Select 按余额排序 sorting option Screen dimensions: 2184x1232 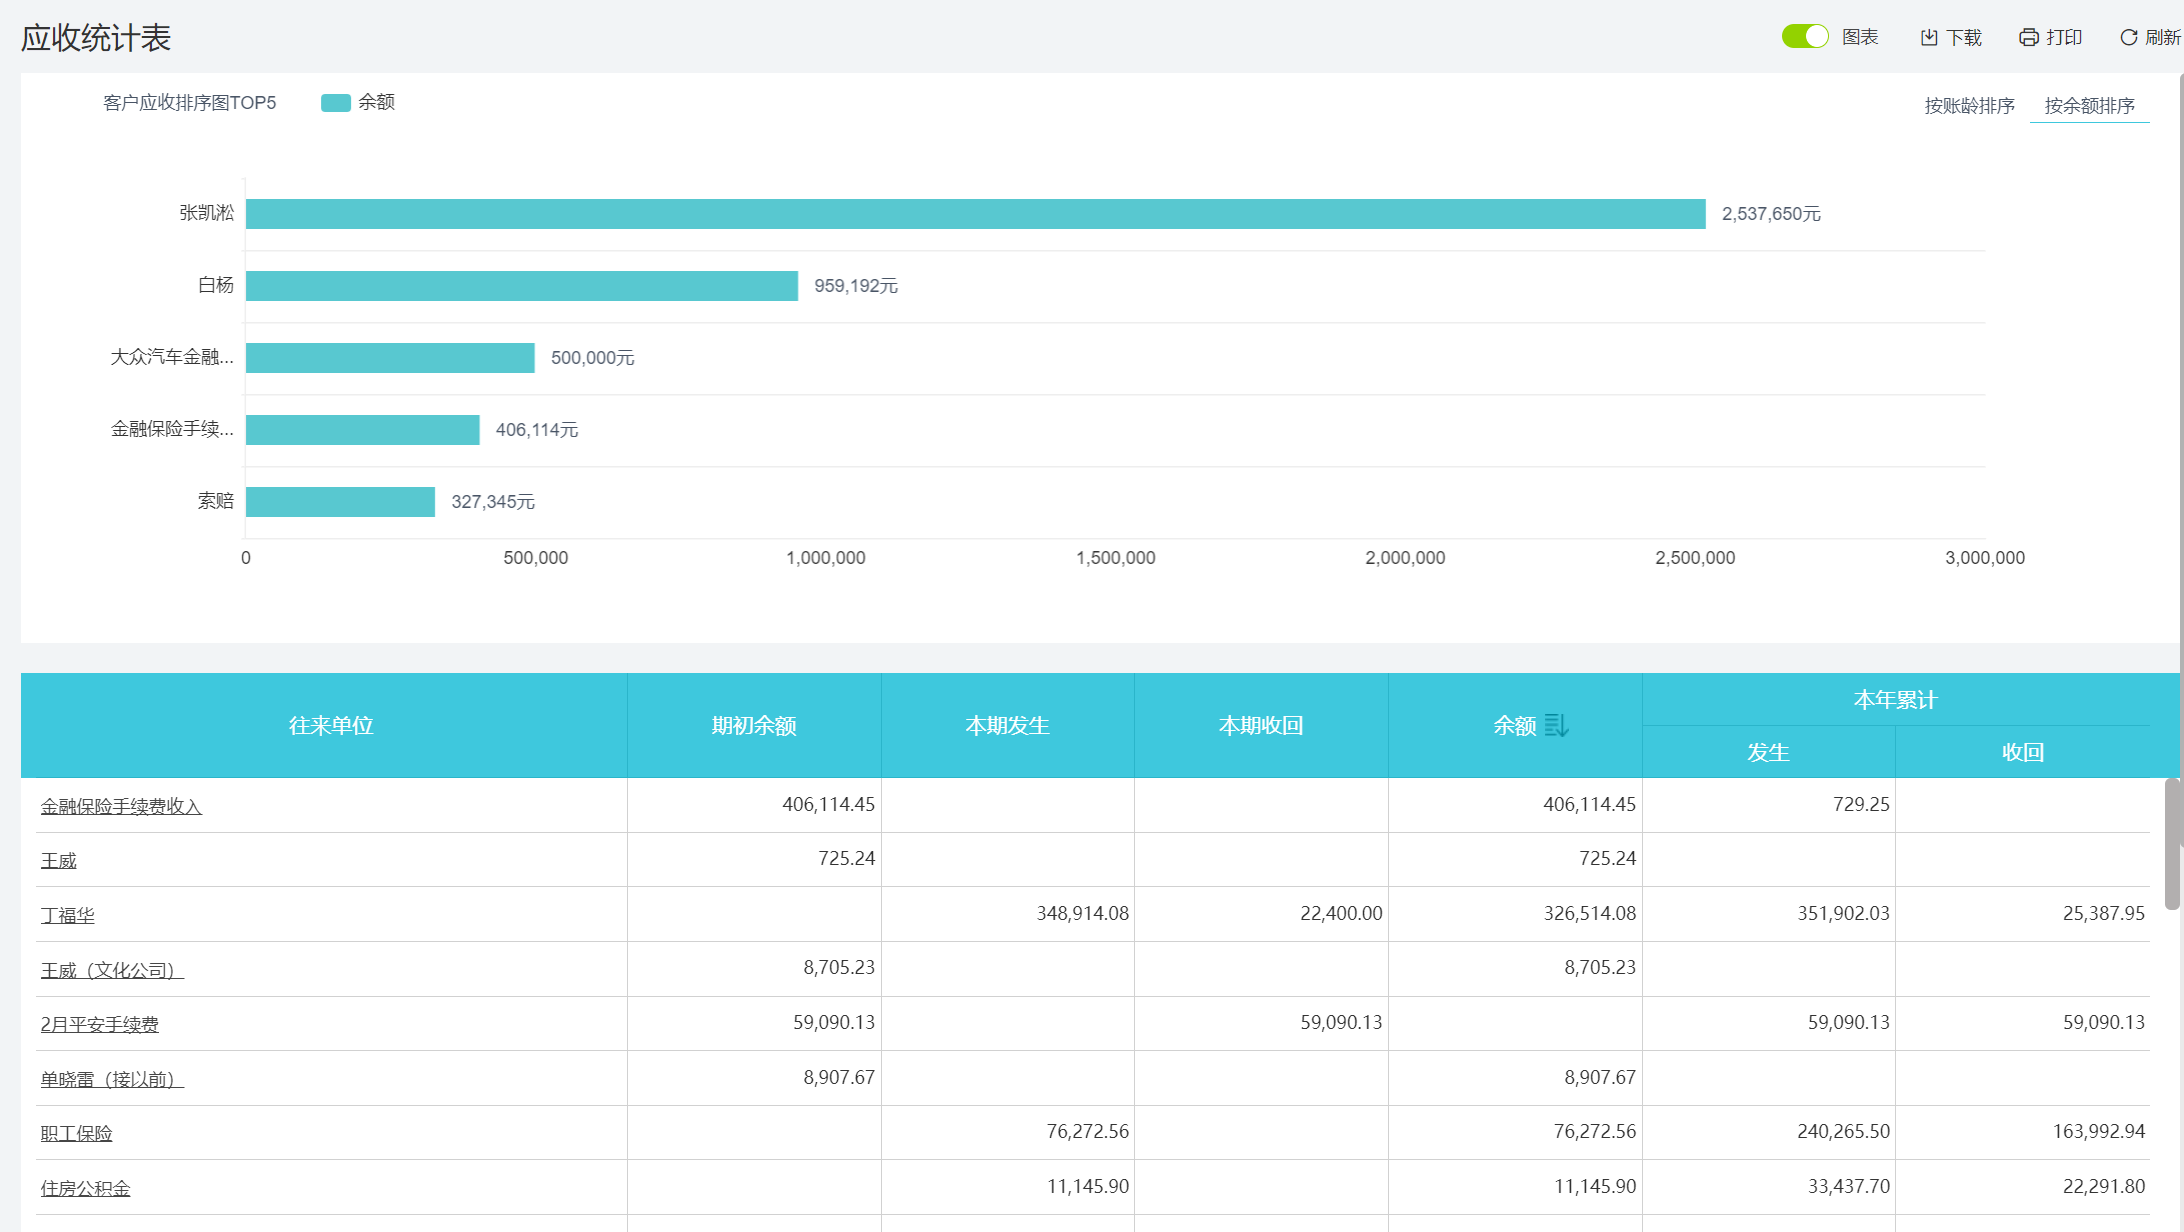tap(2092, 105)
